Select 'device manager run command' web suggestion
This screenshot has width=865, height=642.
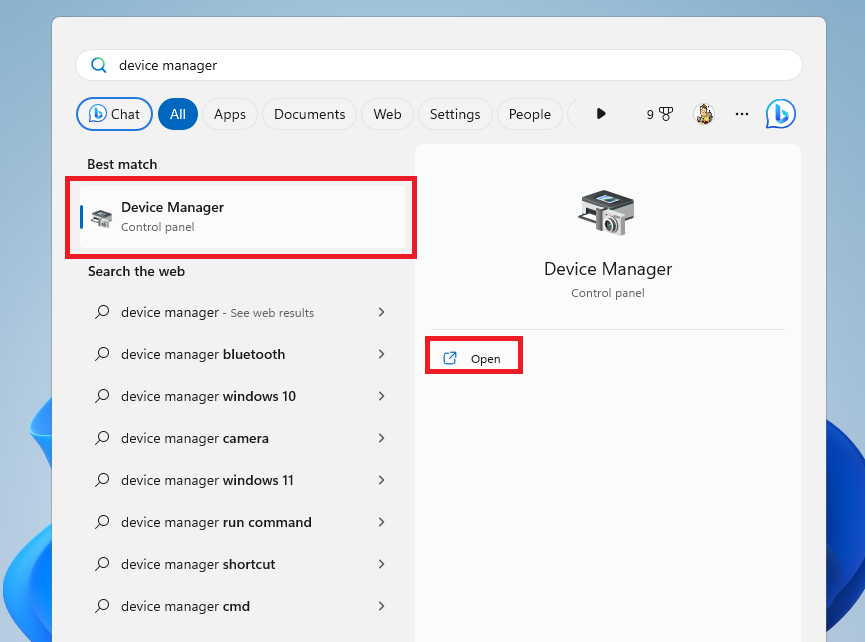[241, 522]
